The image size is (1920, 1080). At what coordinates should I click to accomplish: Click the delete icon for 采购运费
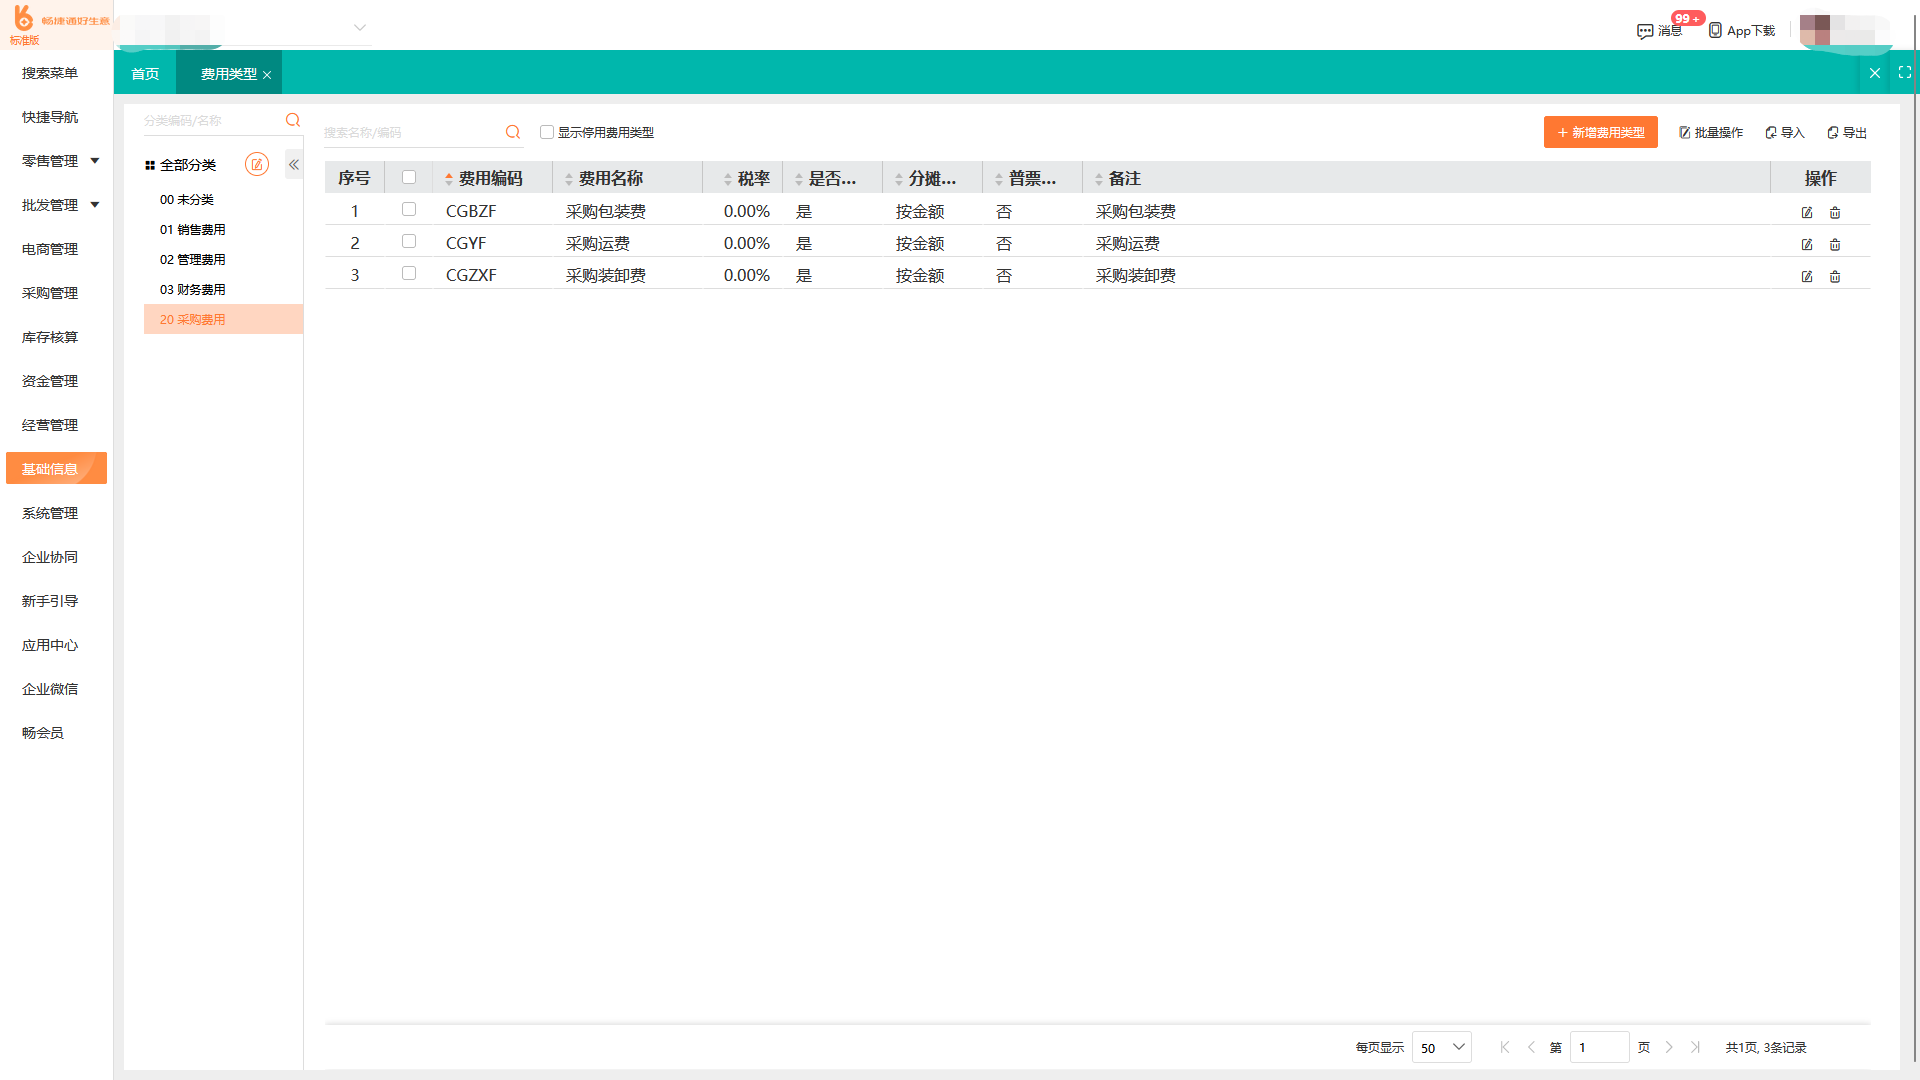[x=1836, y=243]
